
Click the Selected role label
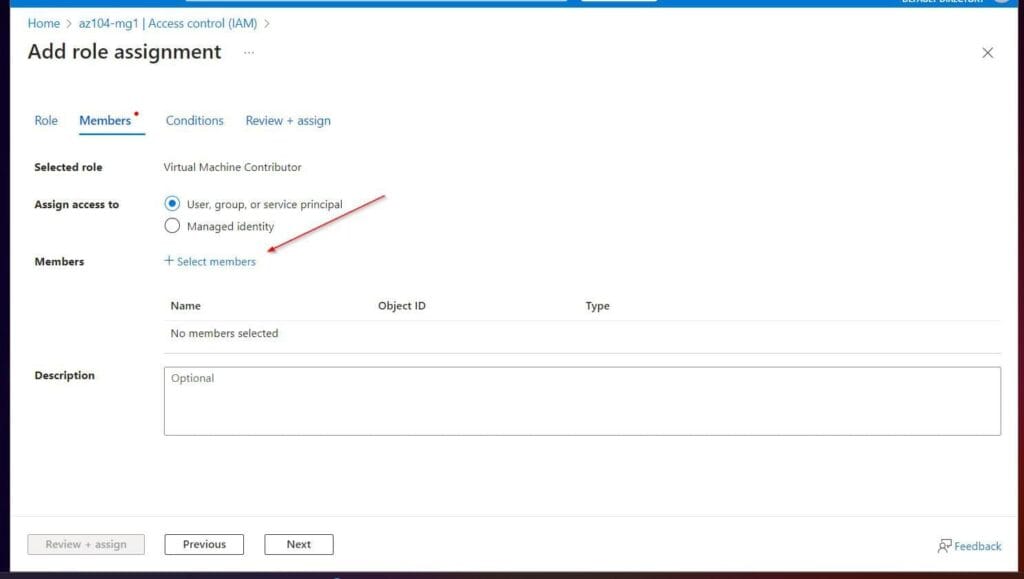click(x=68, y=167)
